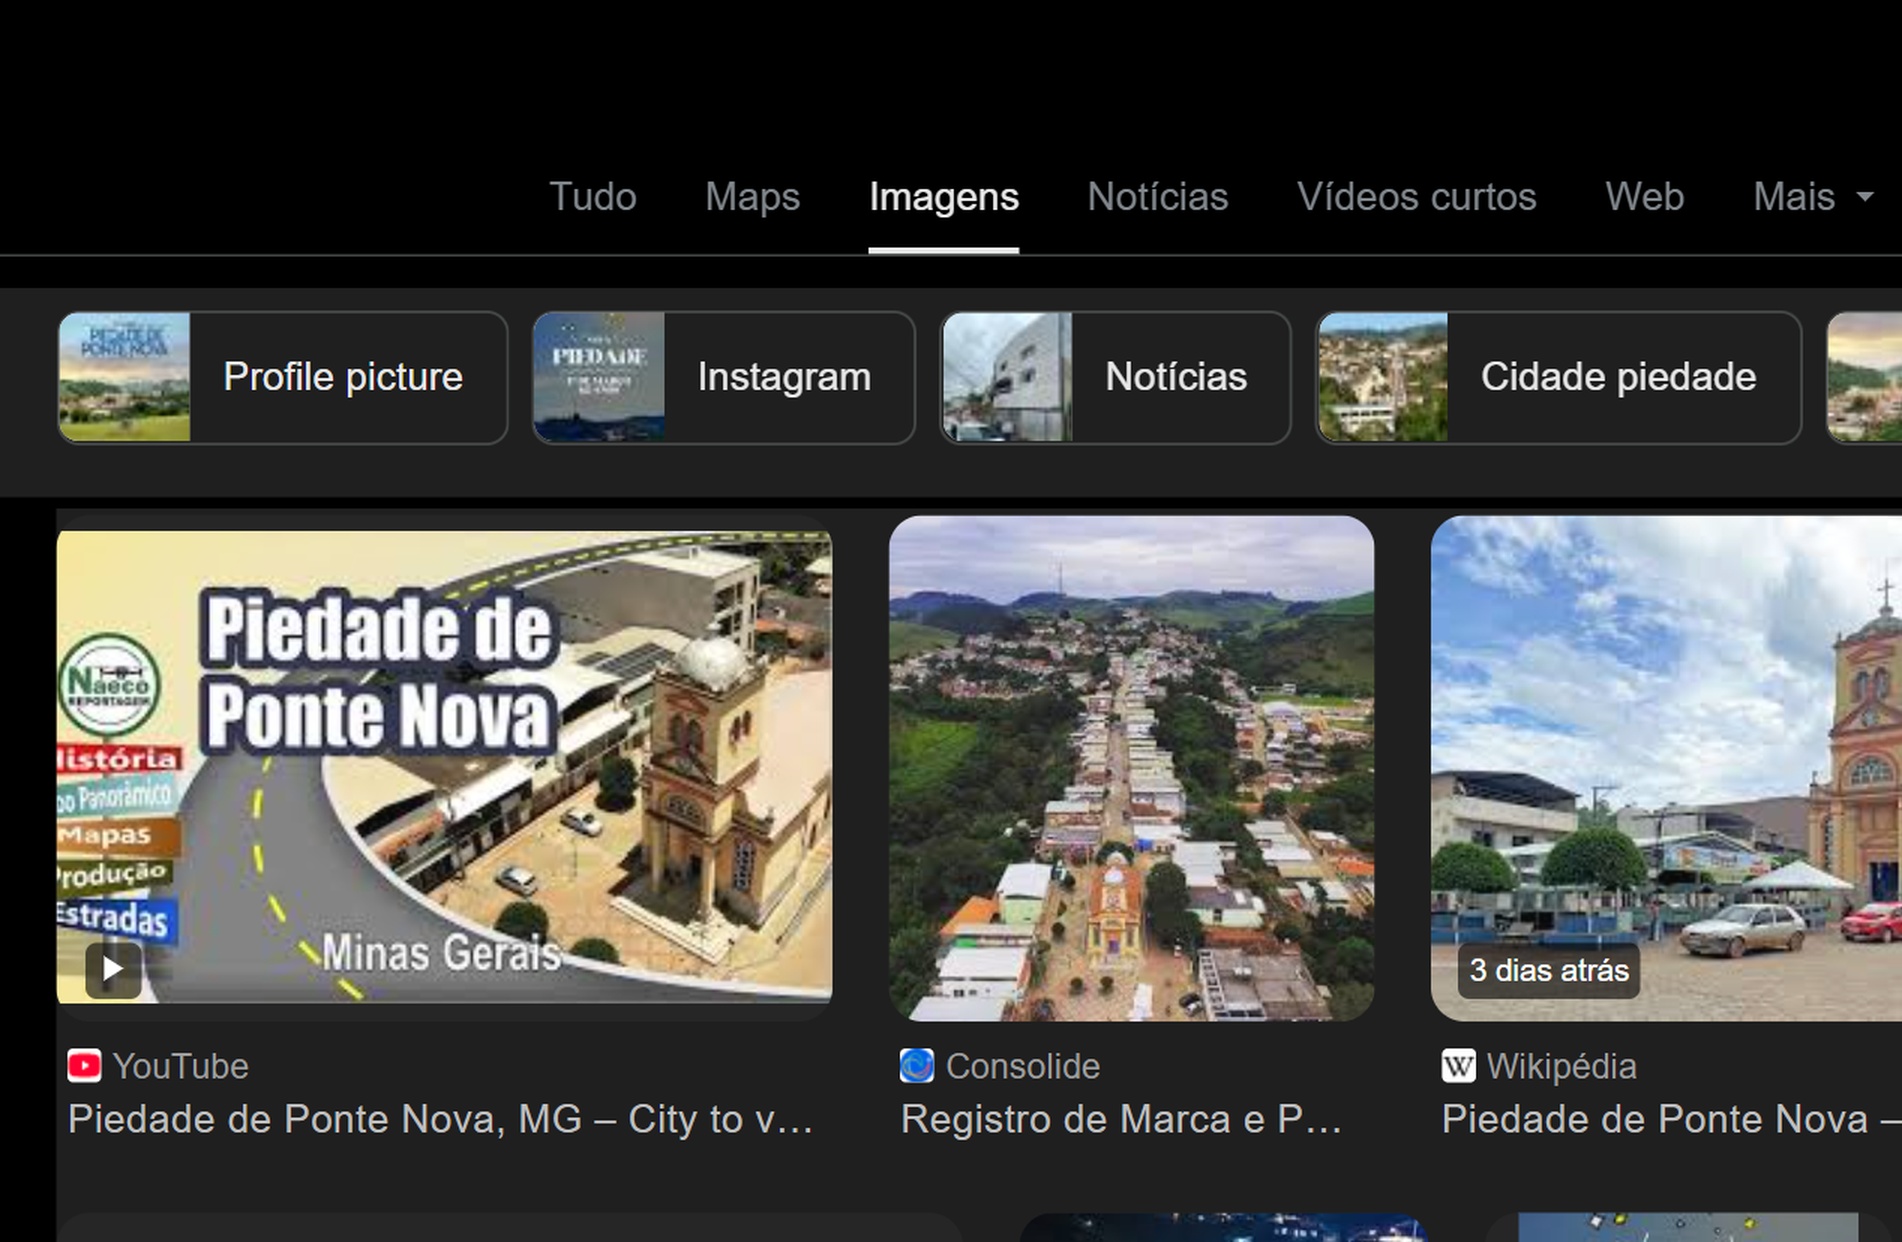
Task: Click the Instagram chip thumbnail image
Action: pos(599,377)
